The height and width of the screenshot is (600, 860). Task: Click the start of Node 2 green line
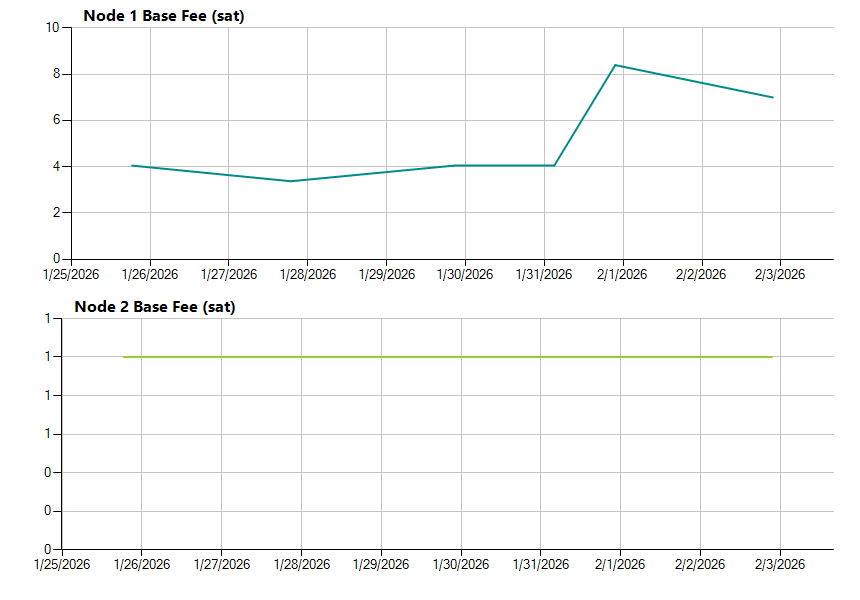click(124, 357)
